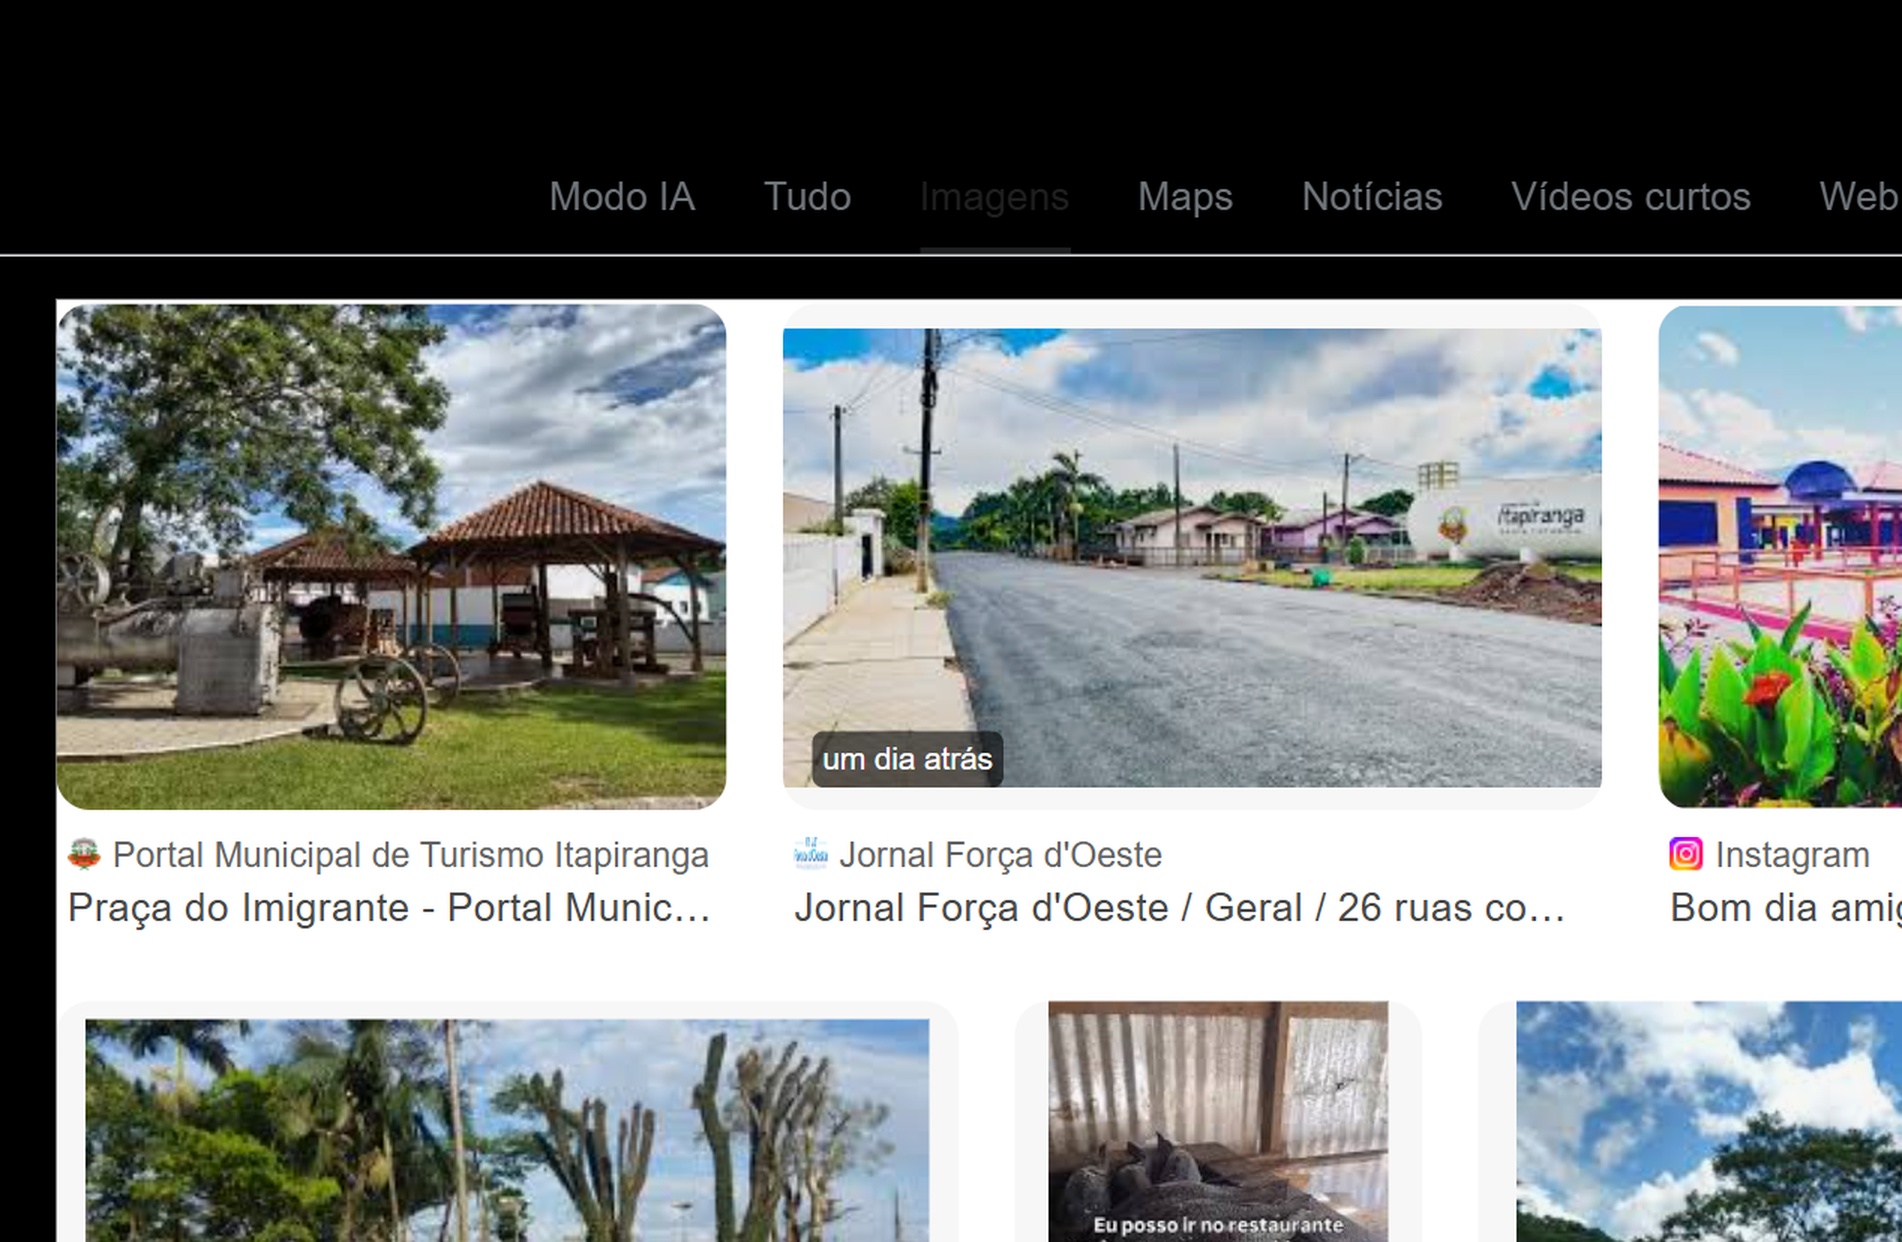Open the 'Eu posso ir no restaurante' image
The width and height of the screenshot is (1902, 1242).
1217,1120
